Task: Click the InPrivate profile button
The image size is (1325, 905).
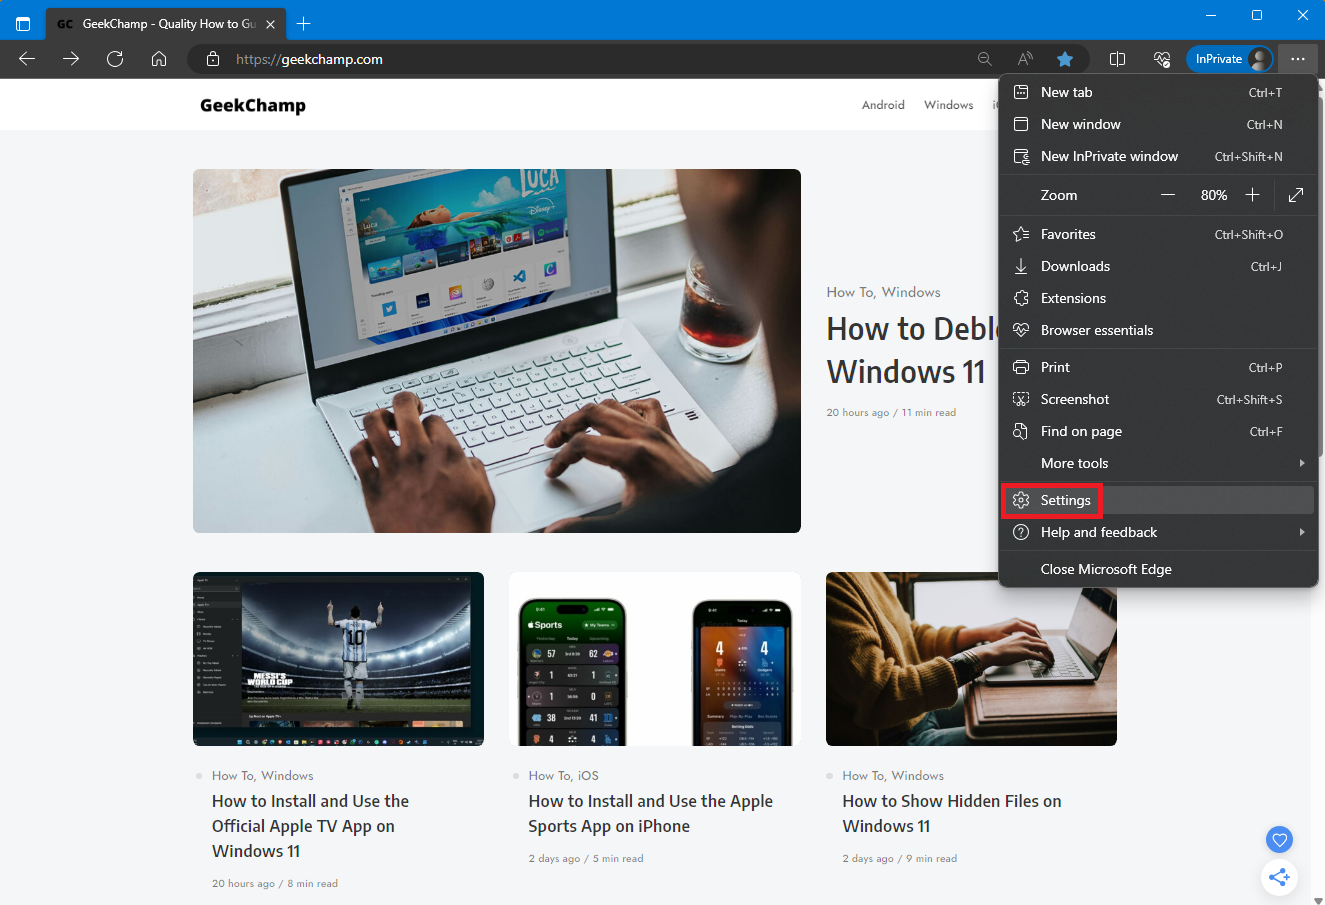Action: [x=1229, y=59]
